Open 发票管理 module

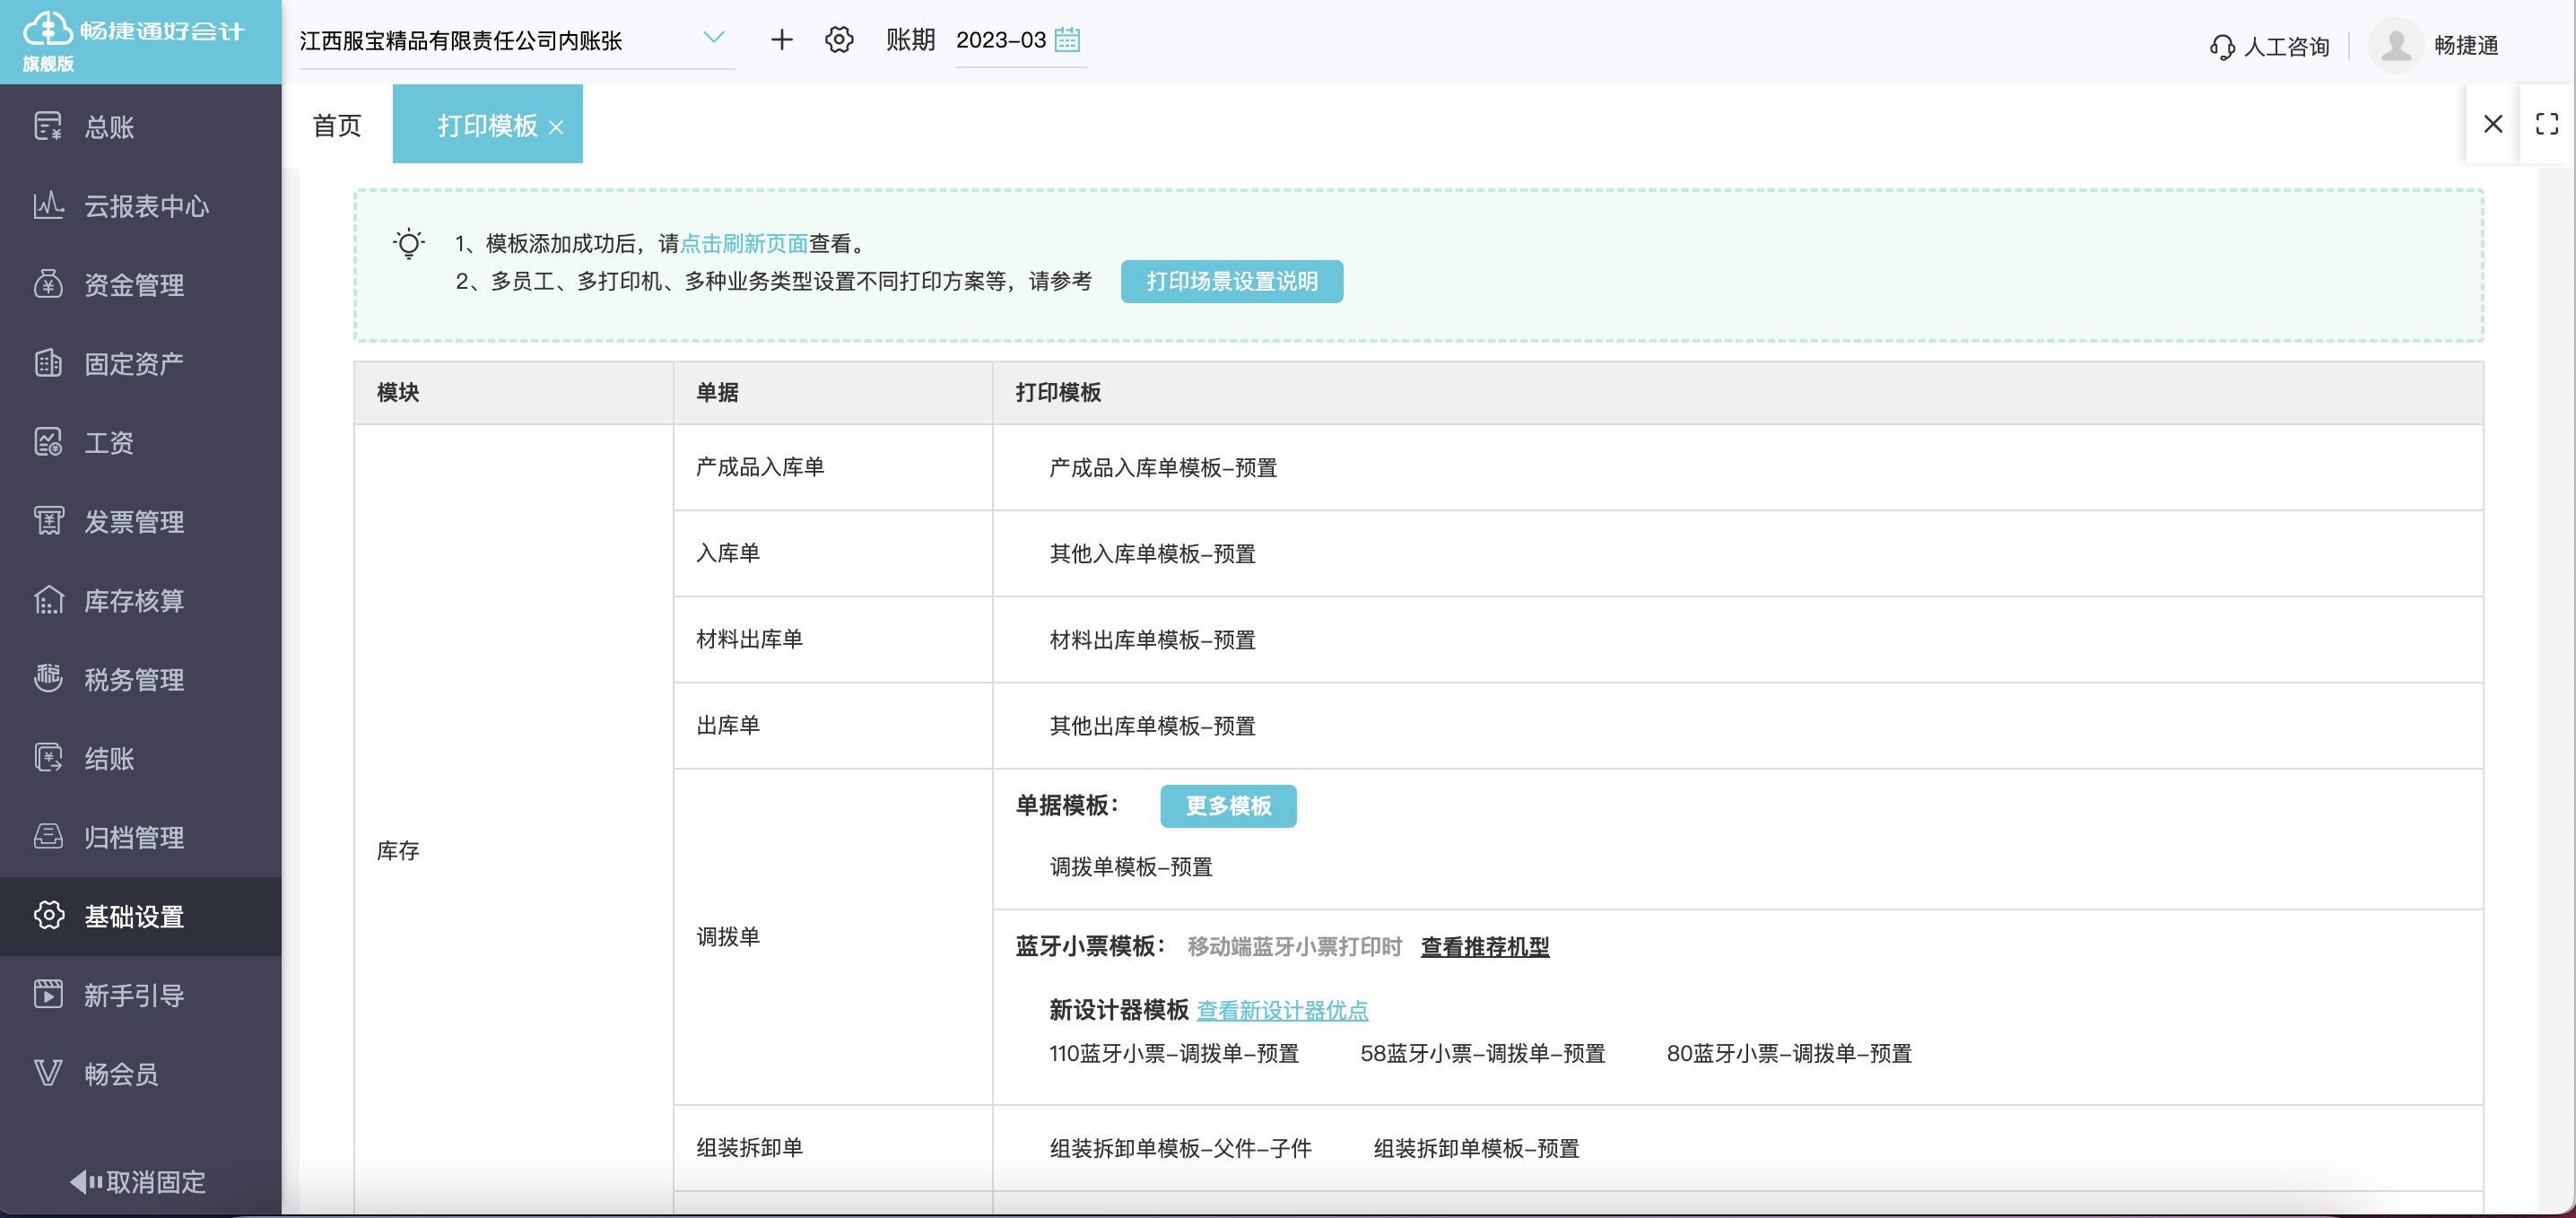coord(140,521)
